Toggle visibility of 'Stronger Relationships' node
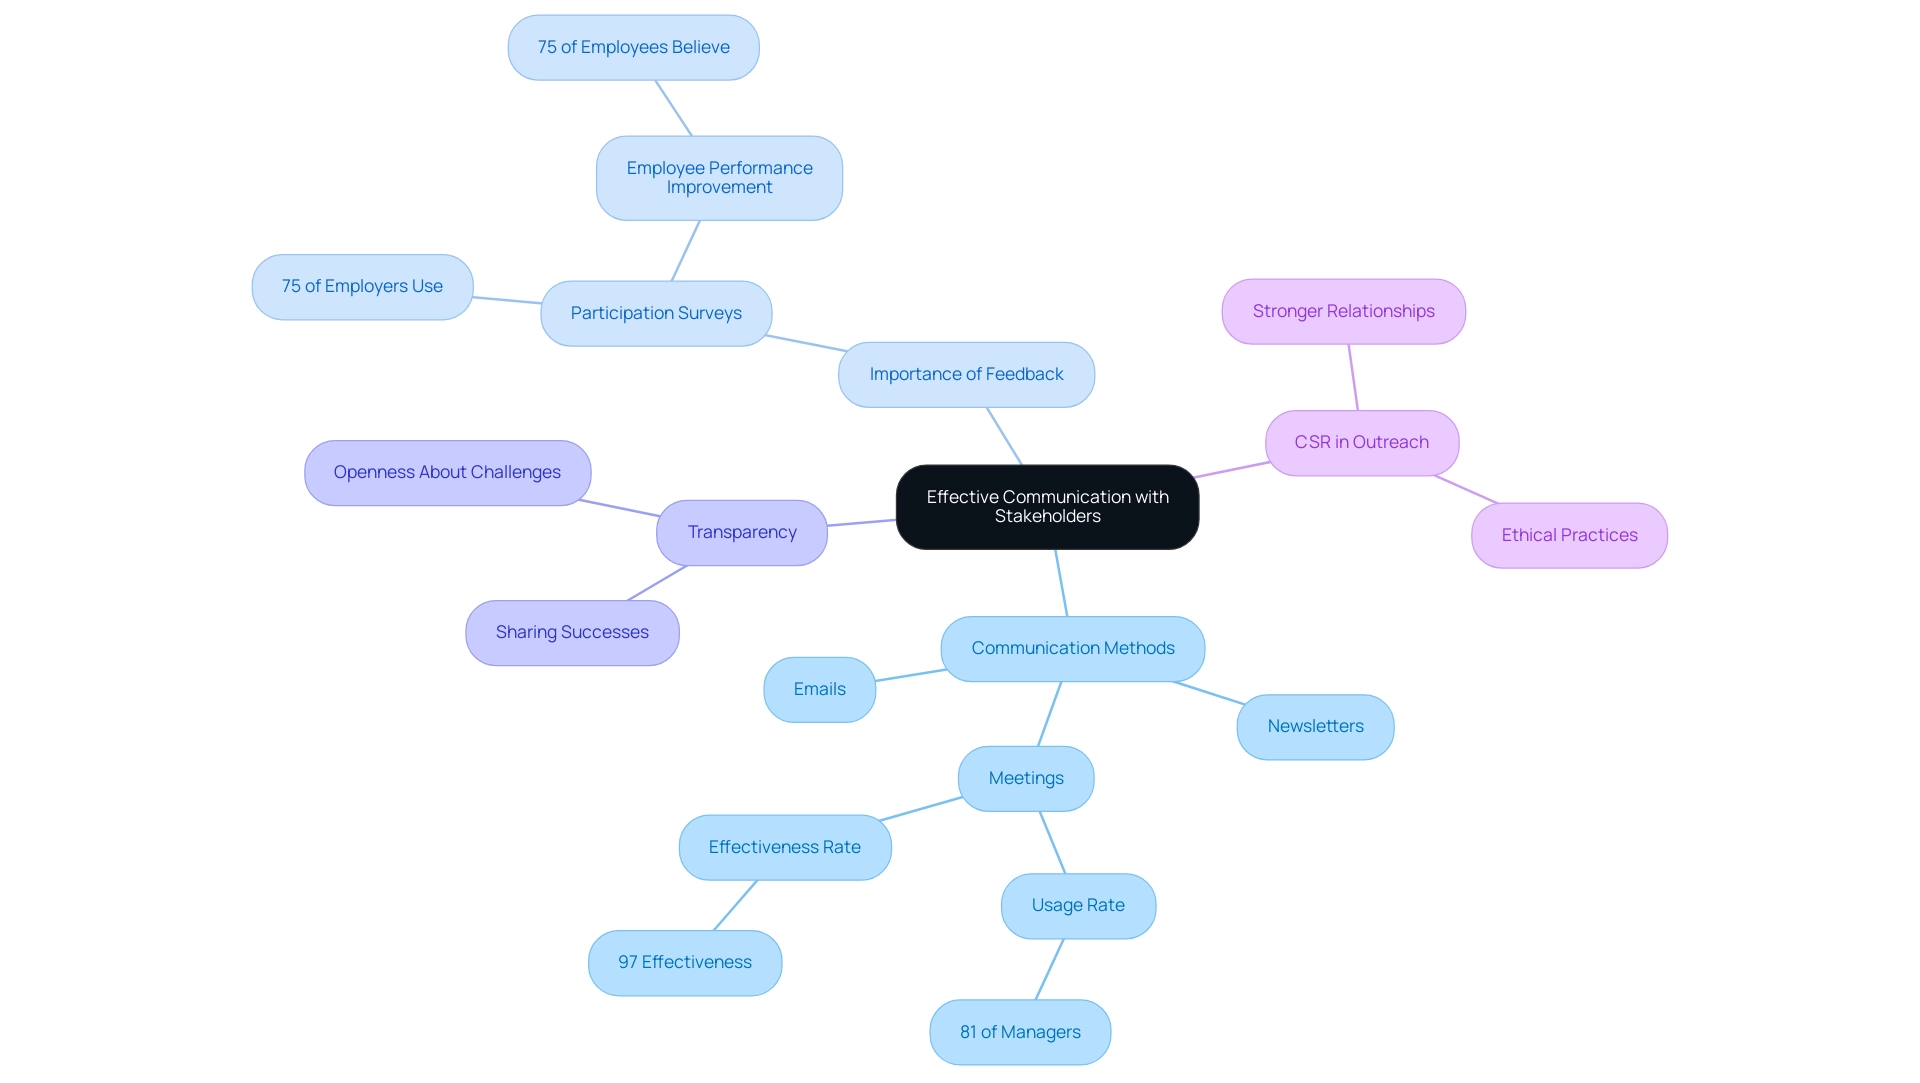Image resolution: width=1920 pixels, height=1083 pixels. point(1342,310)
